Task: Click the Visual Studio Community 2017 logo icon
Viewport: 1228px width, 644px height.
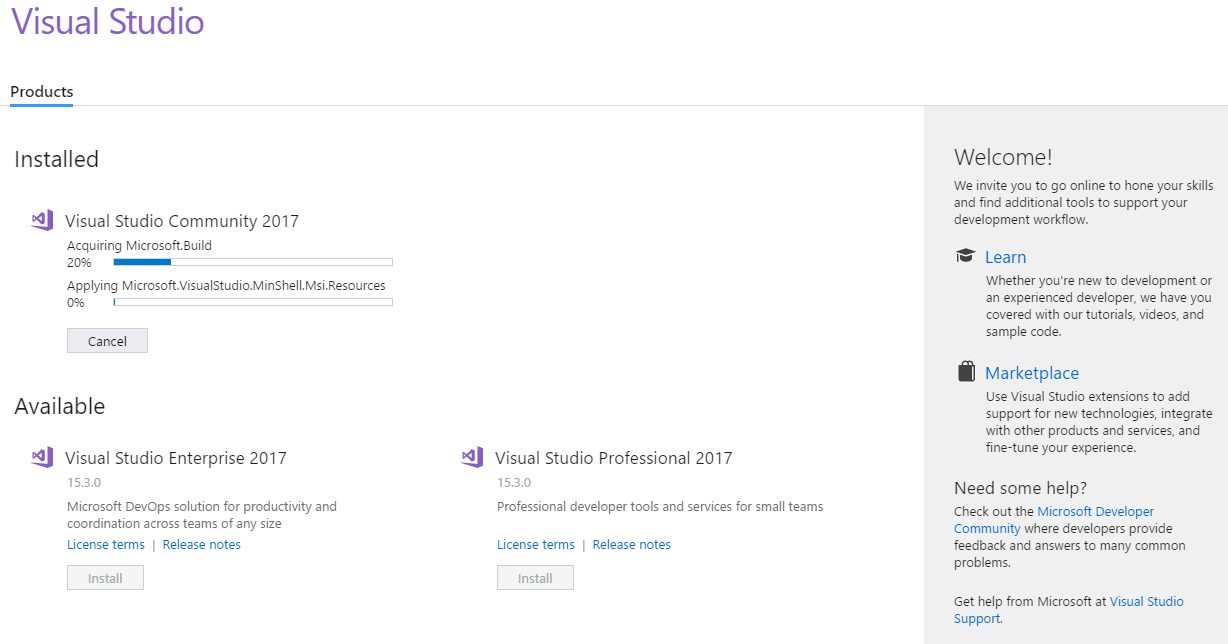Action: coord(42,221)
